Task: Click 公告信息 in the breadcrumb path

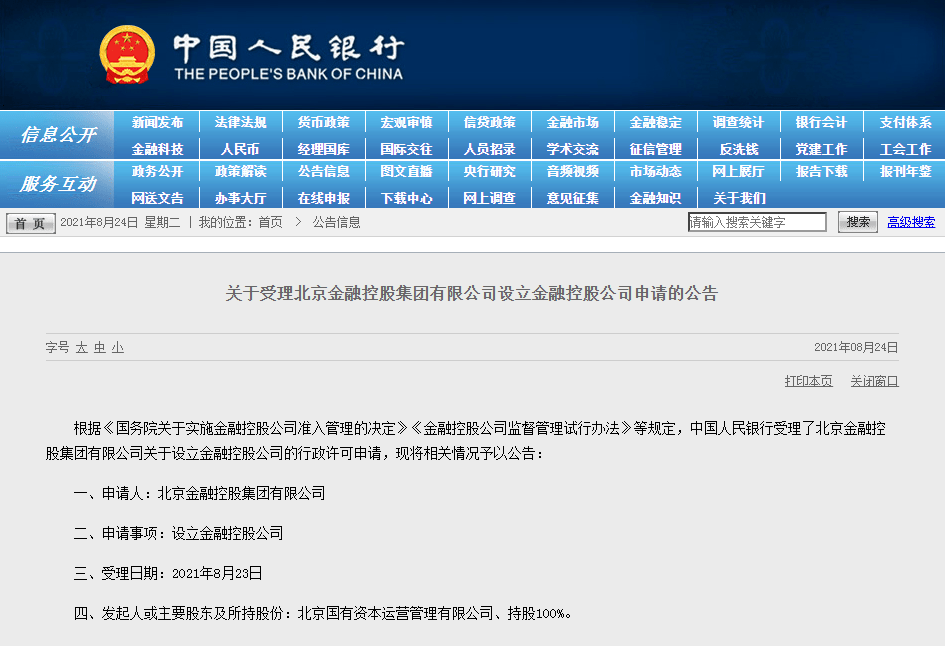Action: tap(336, 222)
